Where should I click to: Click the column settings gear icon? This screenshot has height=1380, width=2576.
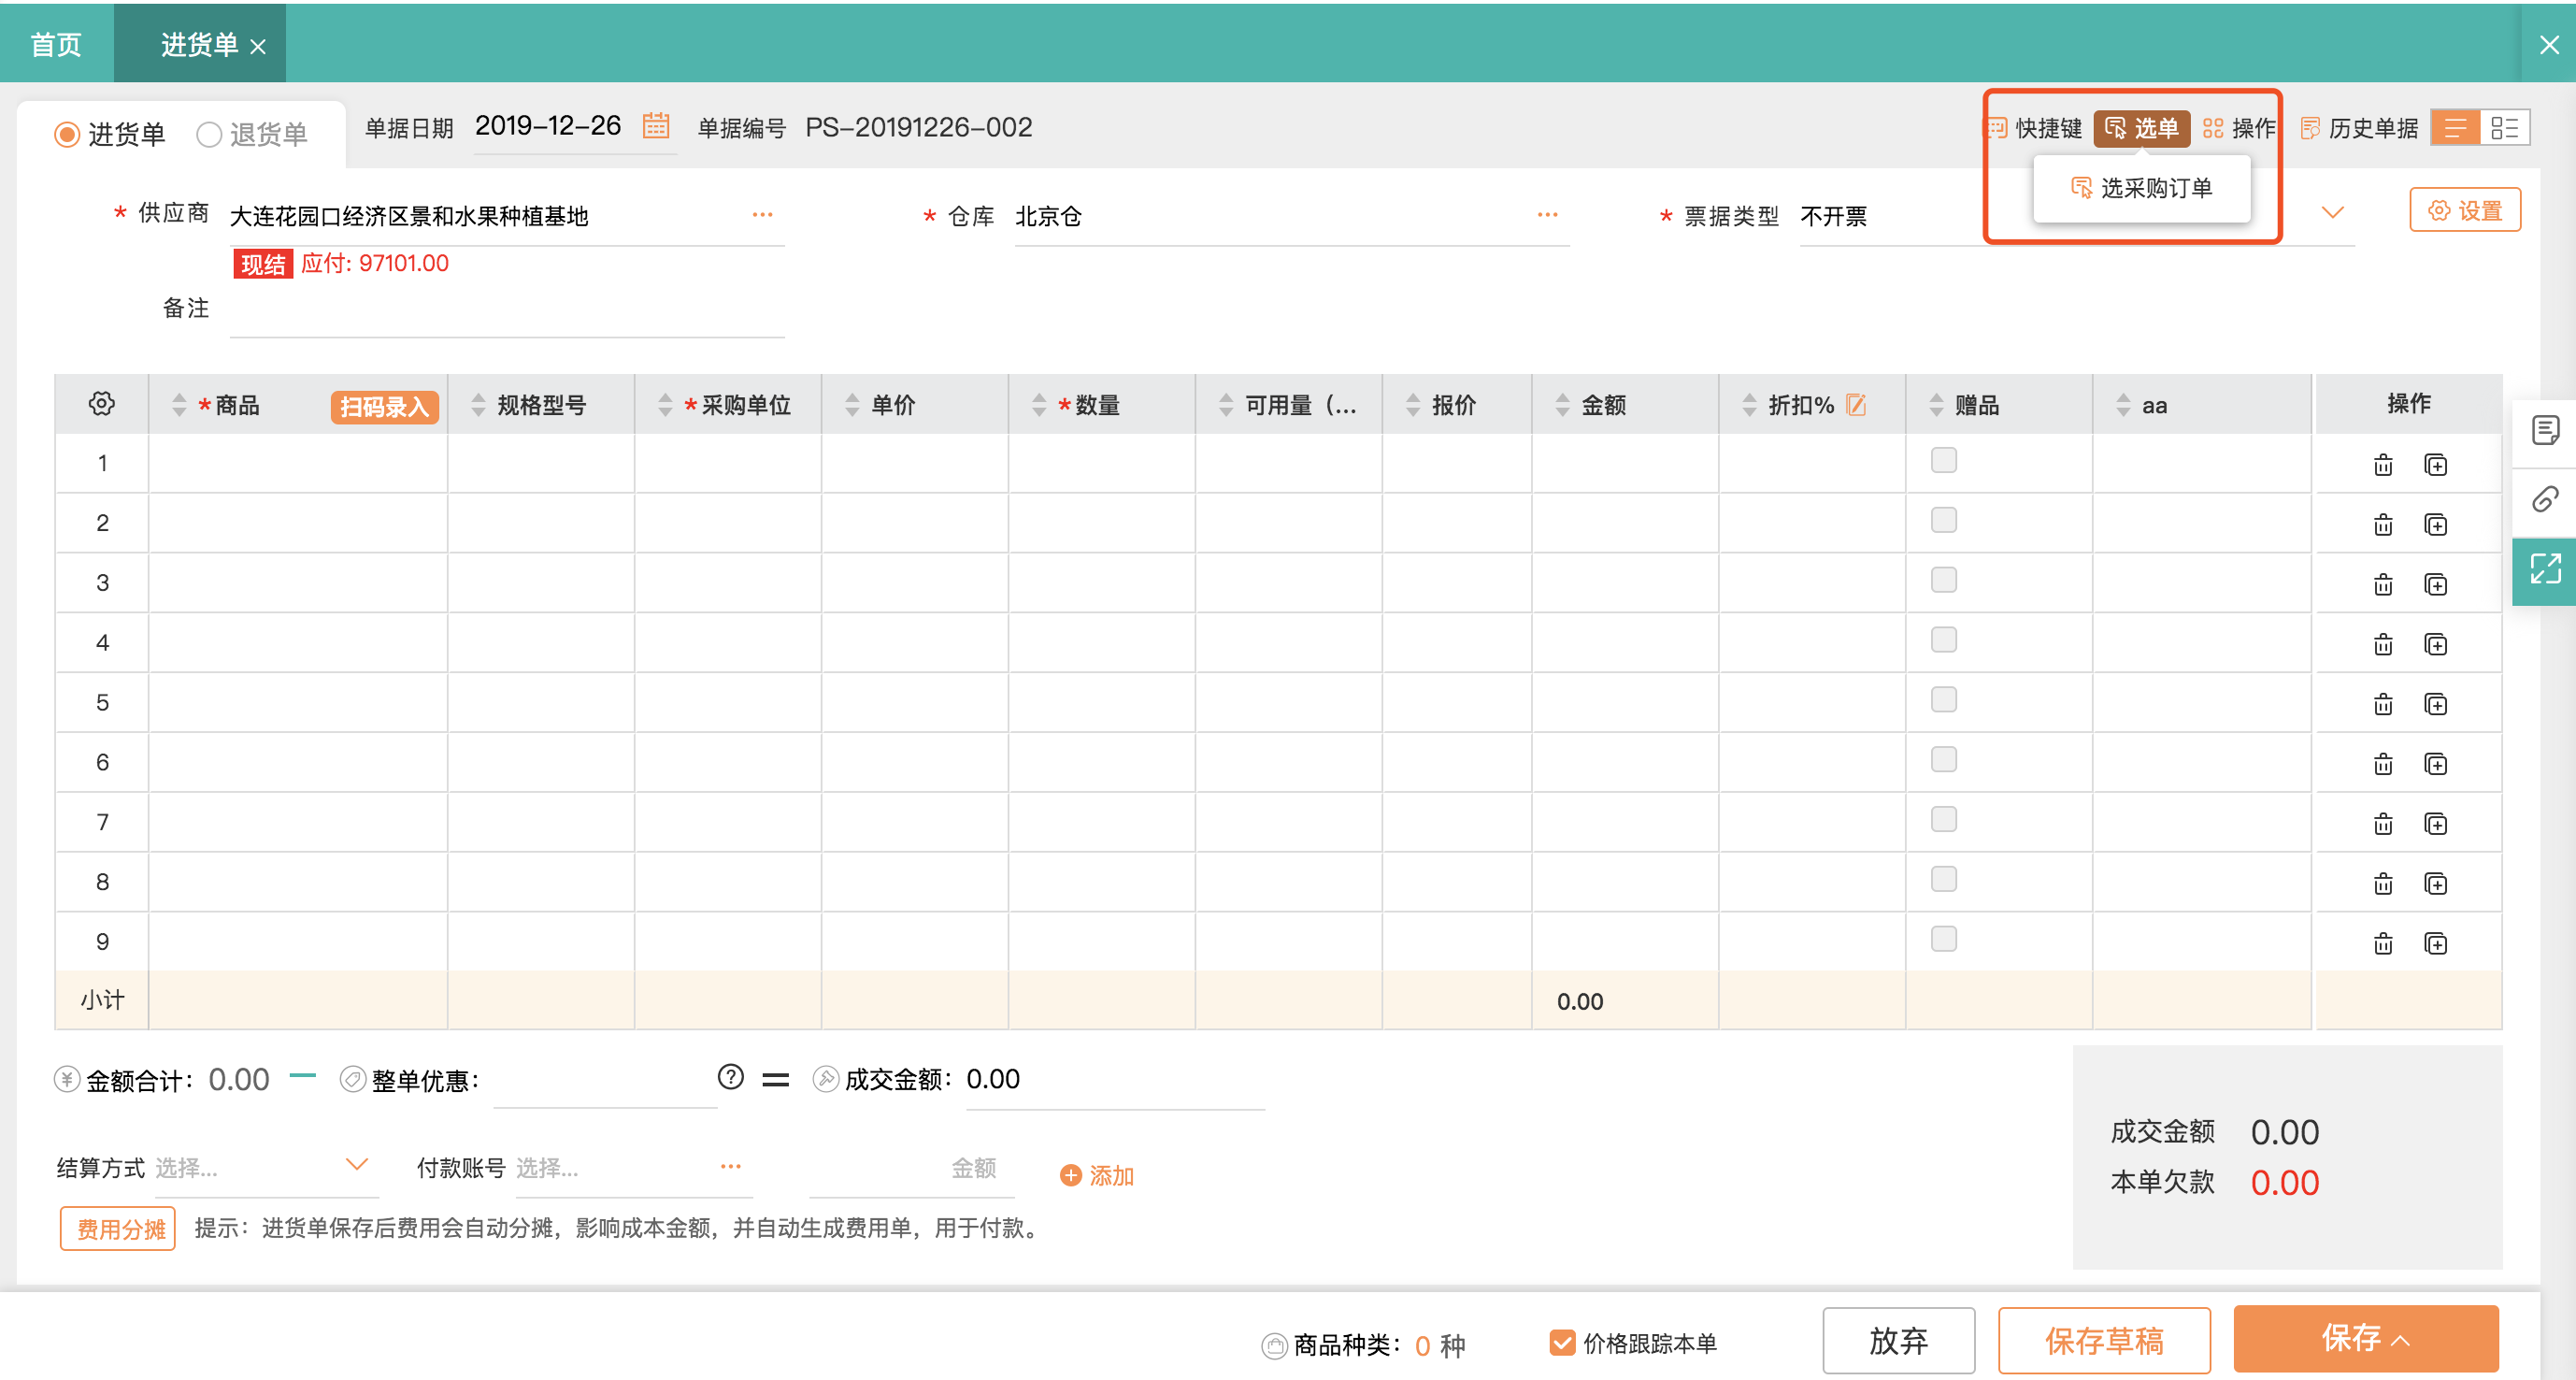click(x=102, y=404)
